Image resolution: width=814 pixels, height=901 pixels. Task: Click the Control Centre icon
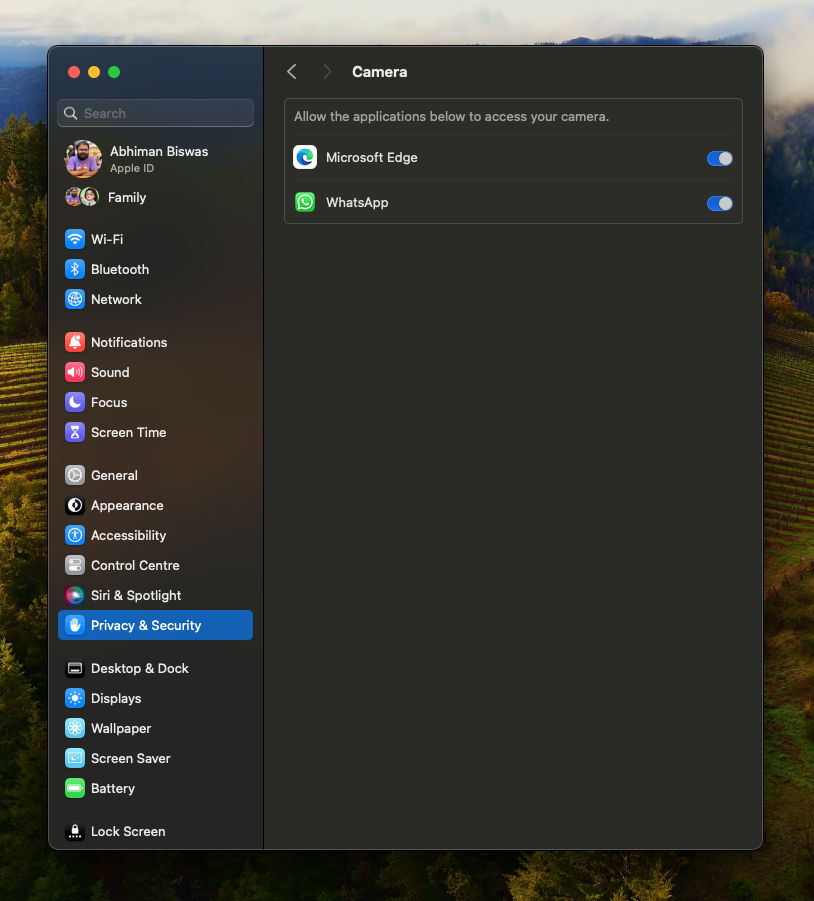75,565
